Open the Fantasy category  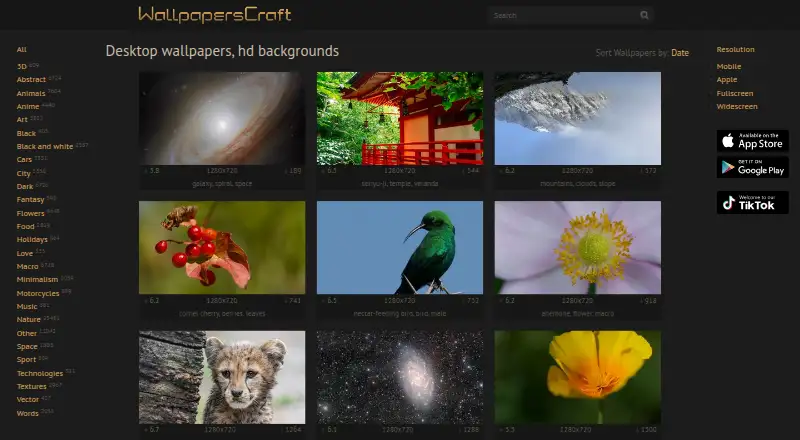(30, 200)
